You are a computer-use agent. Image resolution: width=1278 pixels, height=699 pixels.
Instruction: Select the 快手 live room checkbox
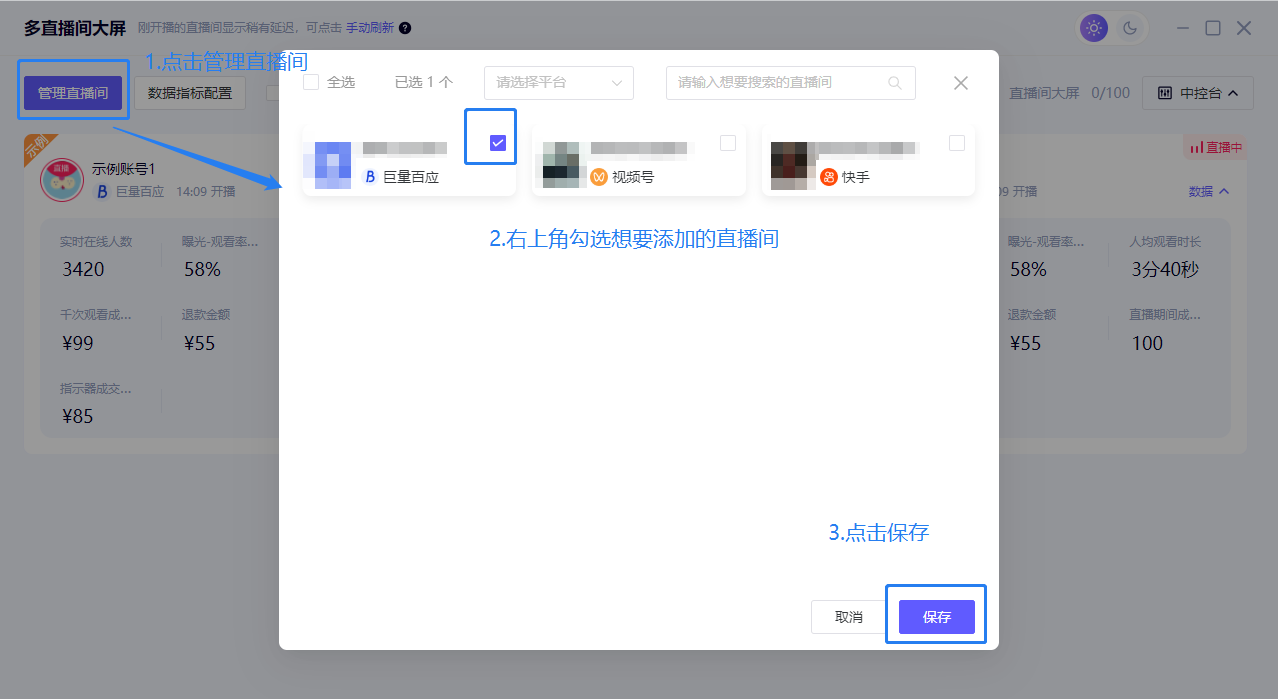click(x=957, y=143)
